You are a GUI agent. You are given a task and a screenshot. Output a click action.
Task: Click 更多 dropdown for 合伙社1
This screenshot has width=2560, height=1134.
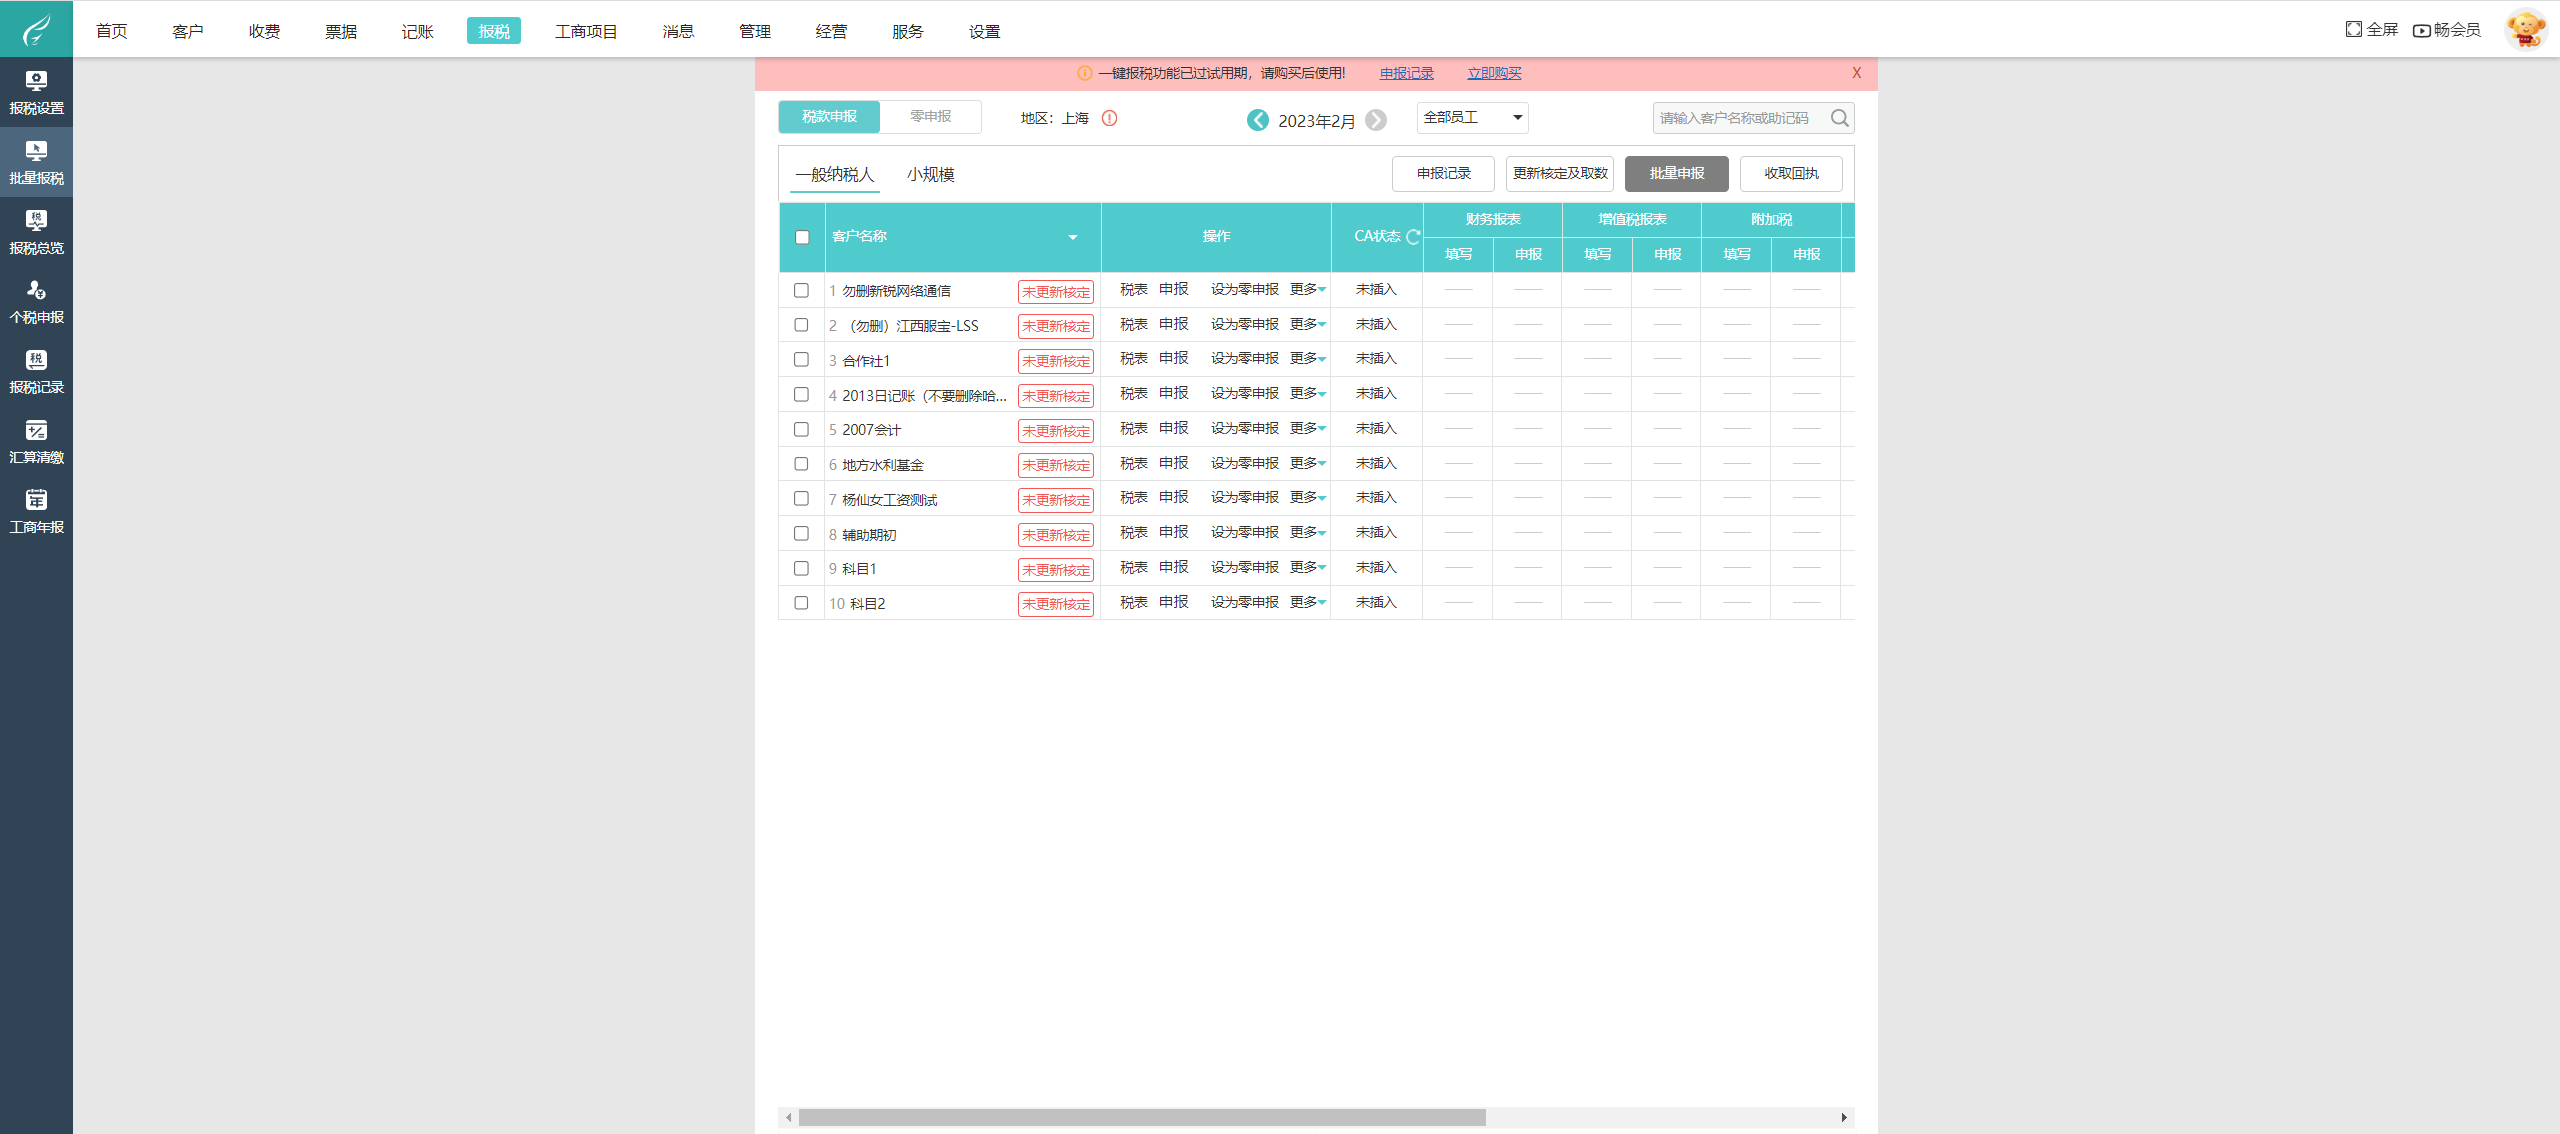(x=1306, y=359)
